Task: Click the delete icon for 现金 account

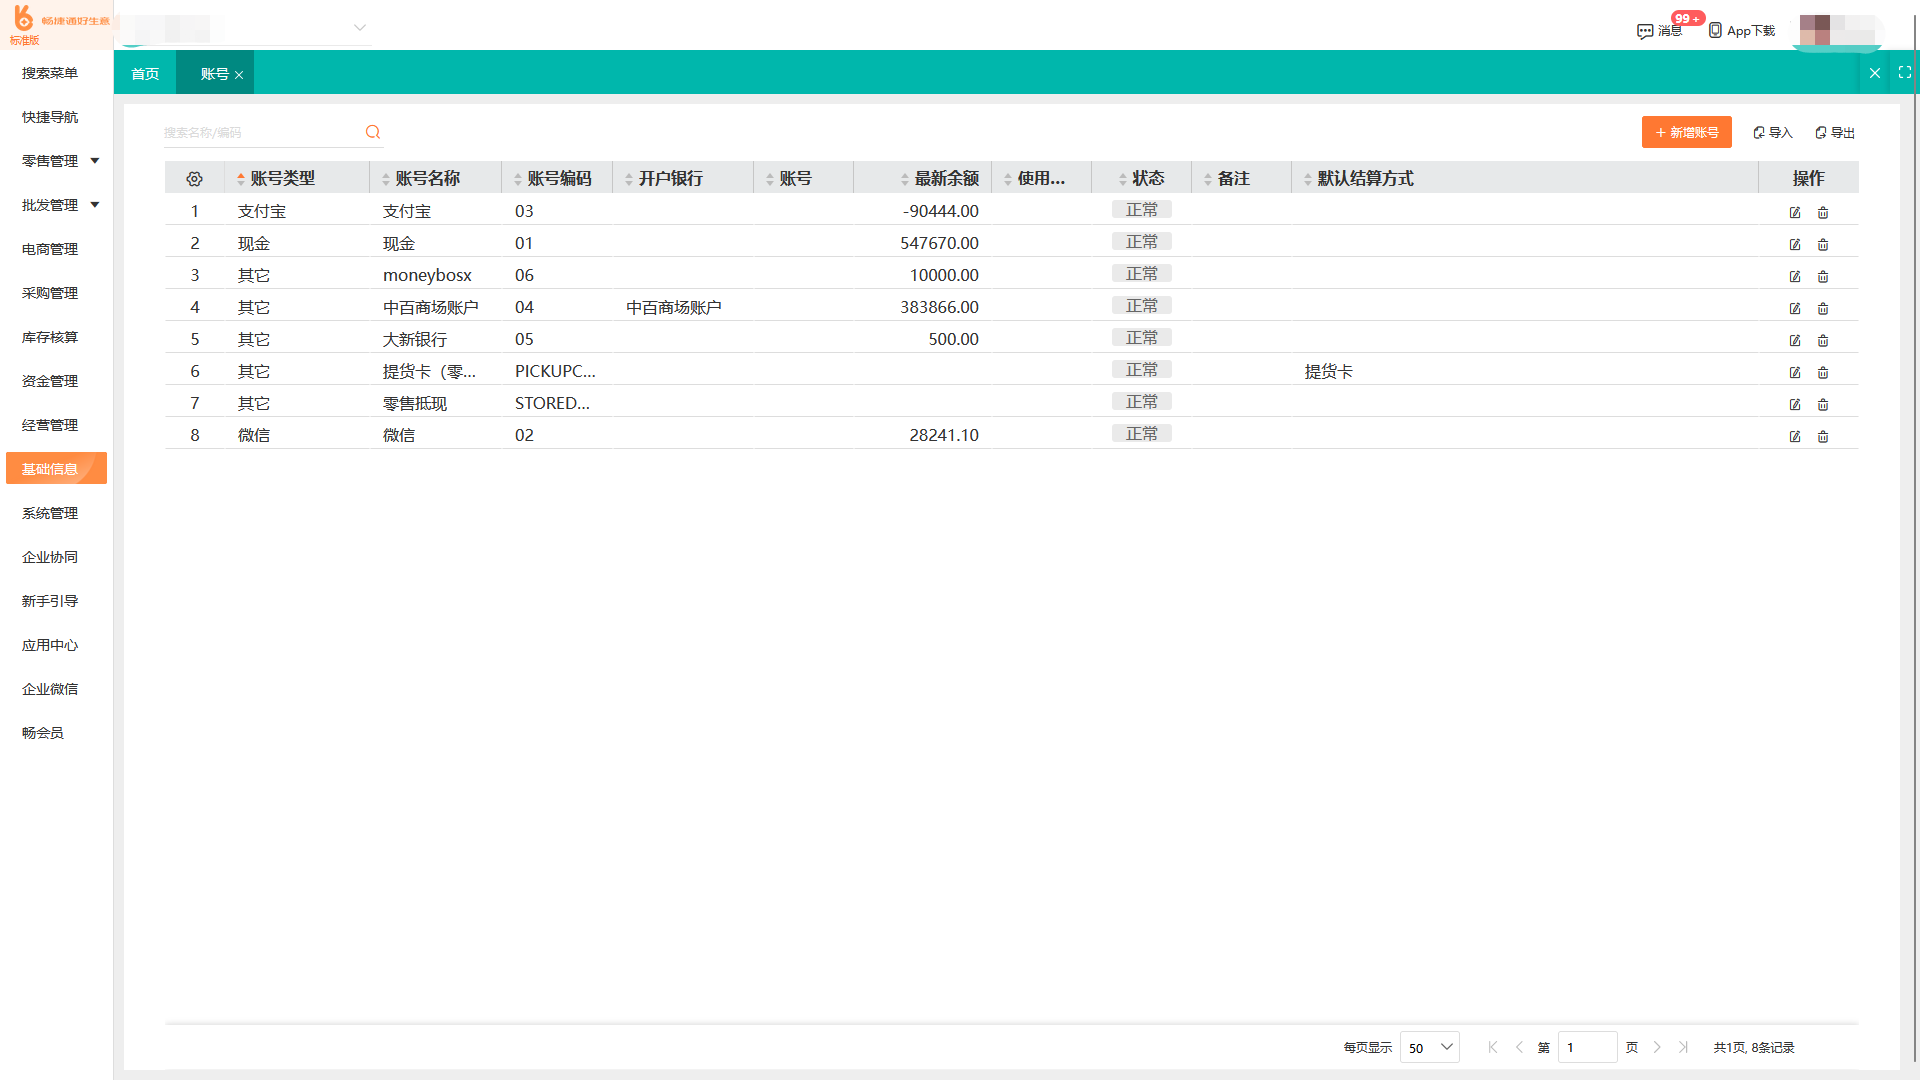Action: click(1824, 243)
